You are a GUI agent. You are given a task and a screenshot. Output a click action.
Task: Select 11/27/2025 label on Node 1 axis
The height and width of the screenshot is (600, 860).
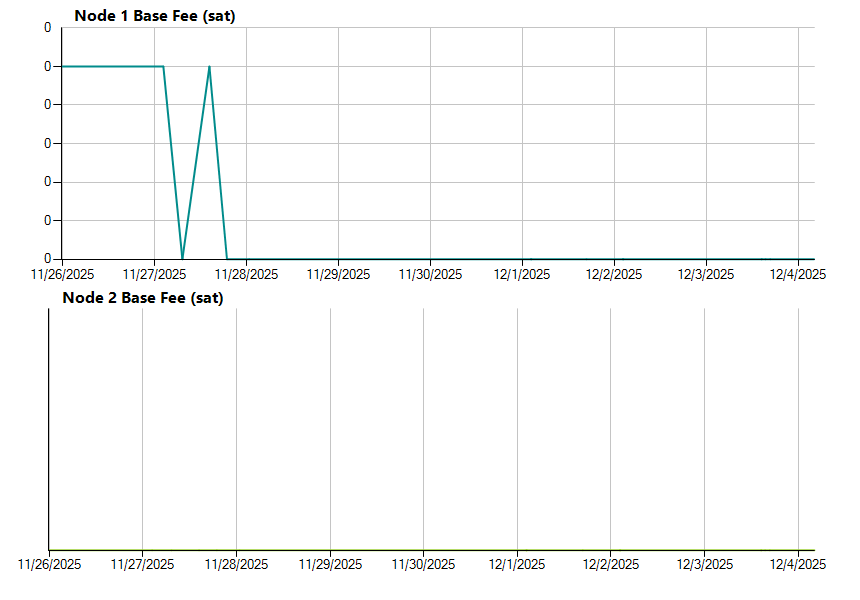154,273
